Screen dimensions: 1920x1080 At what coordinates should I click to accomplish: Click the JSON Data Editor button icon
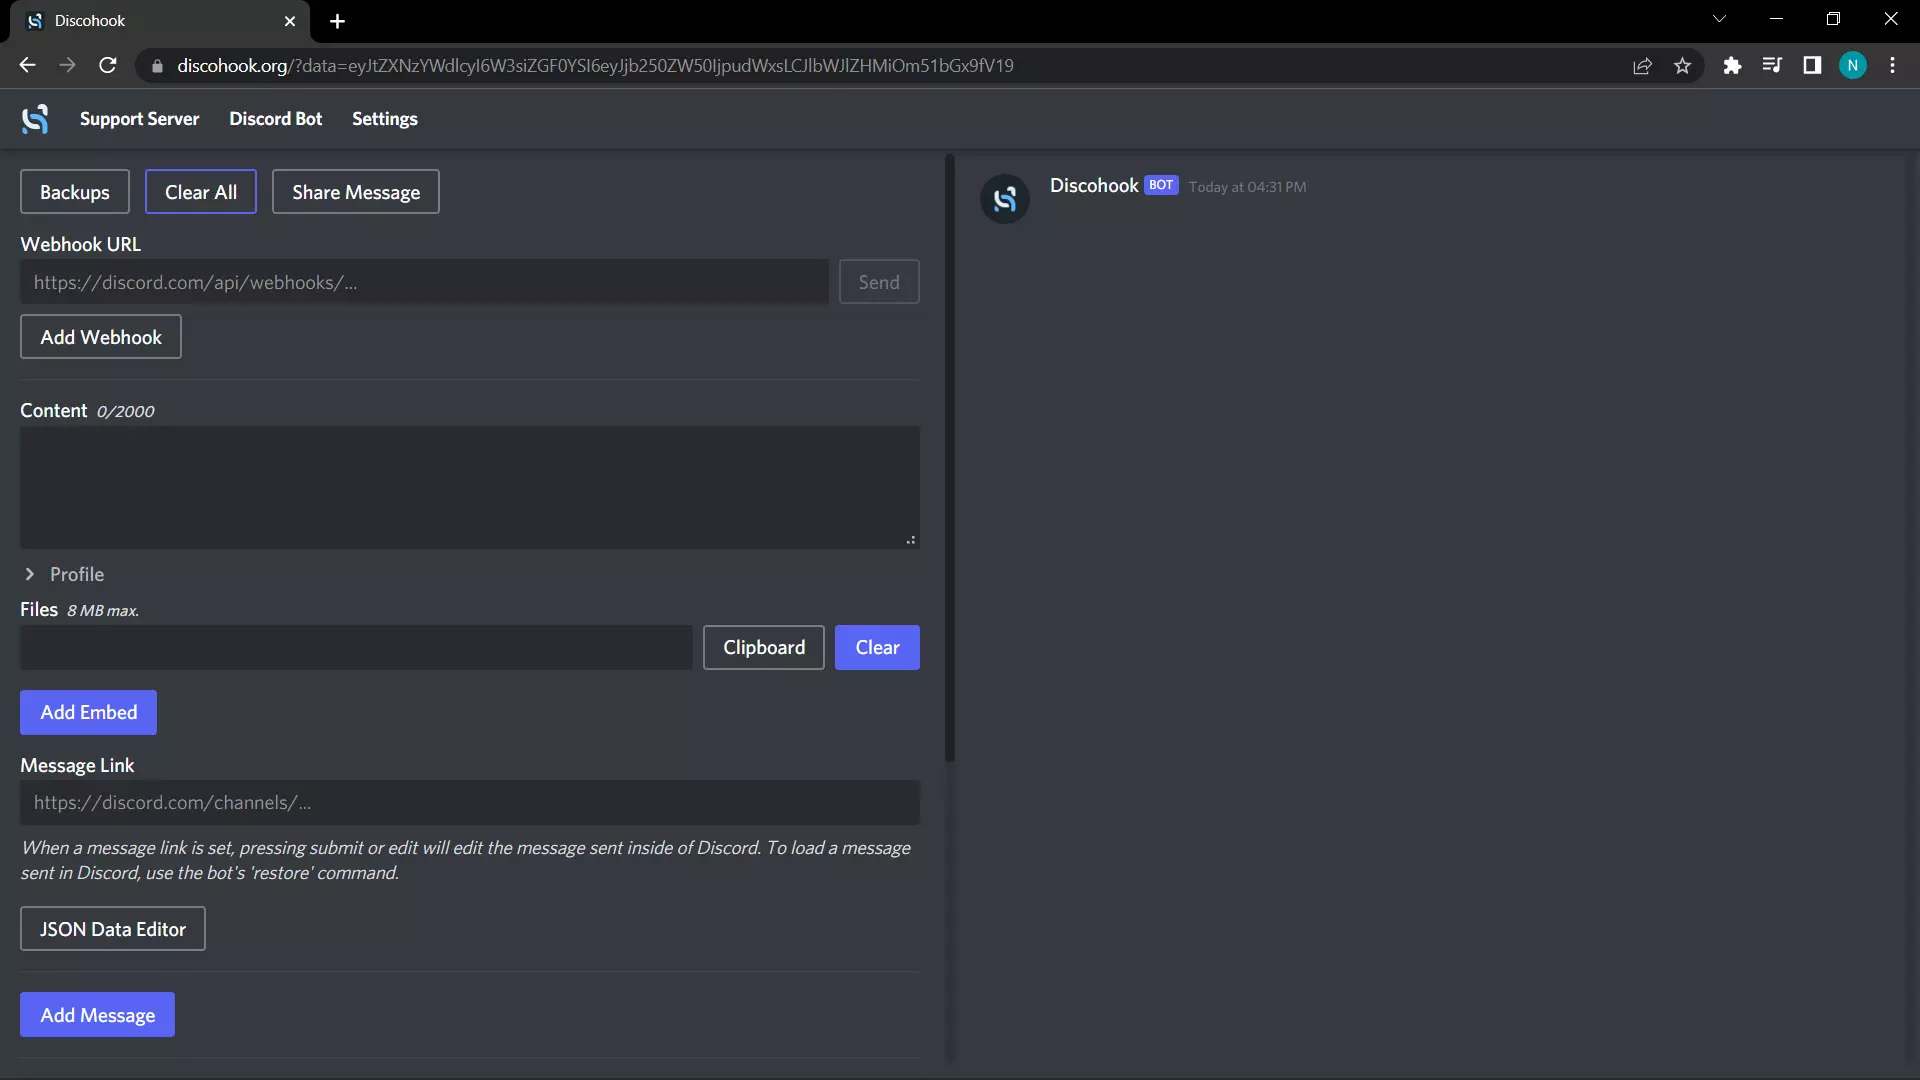(113, 928)
